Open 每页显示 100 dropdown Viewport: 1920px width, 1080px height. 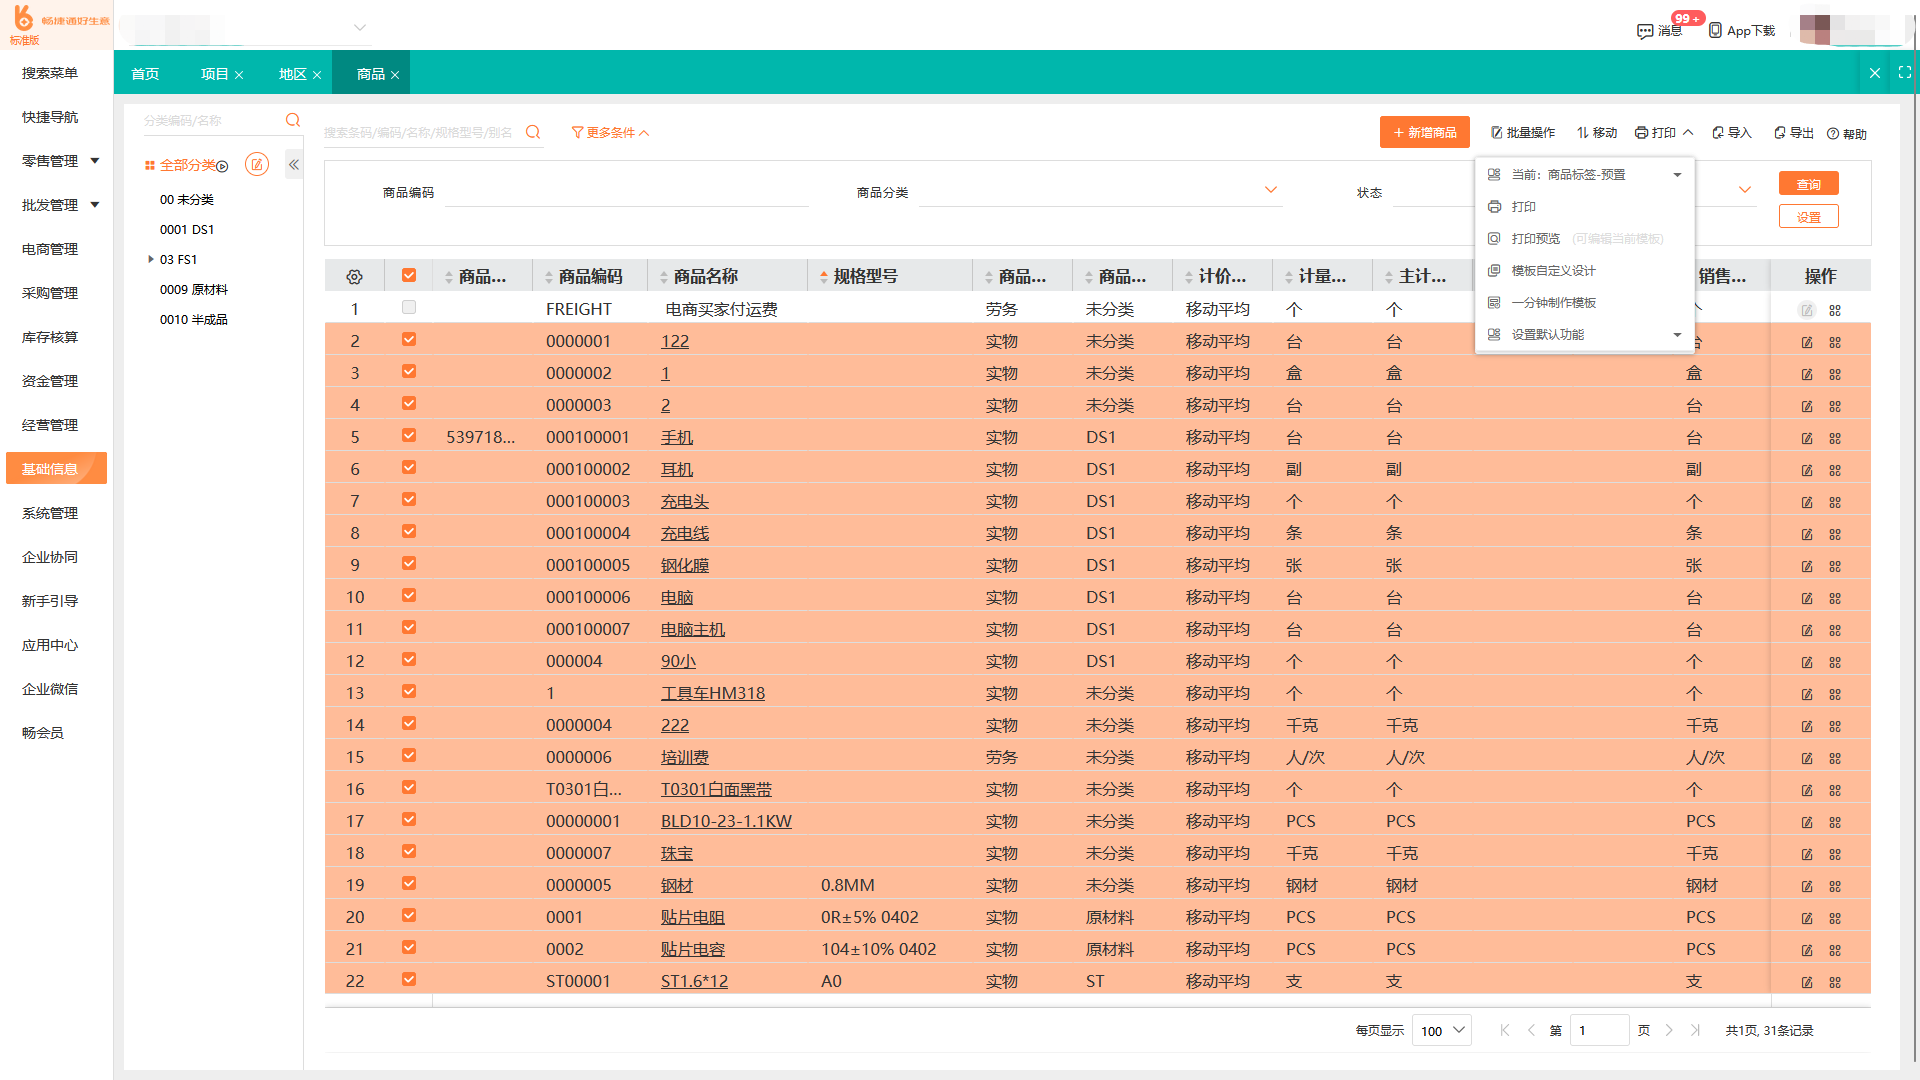click(1439, 1031)
